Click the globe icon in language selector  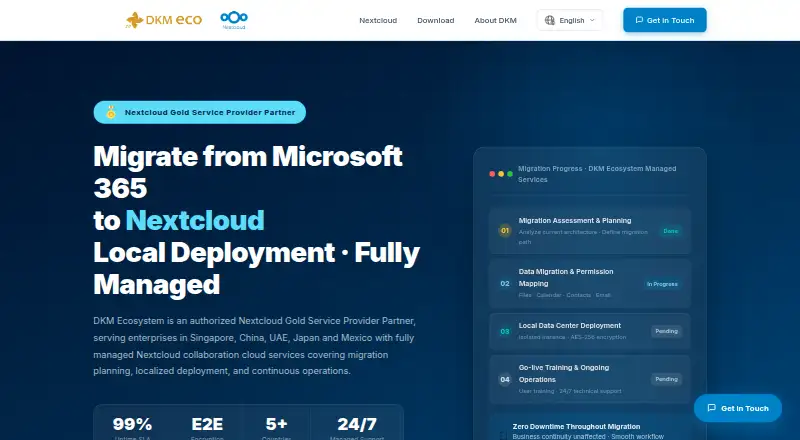point(549,20)
